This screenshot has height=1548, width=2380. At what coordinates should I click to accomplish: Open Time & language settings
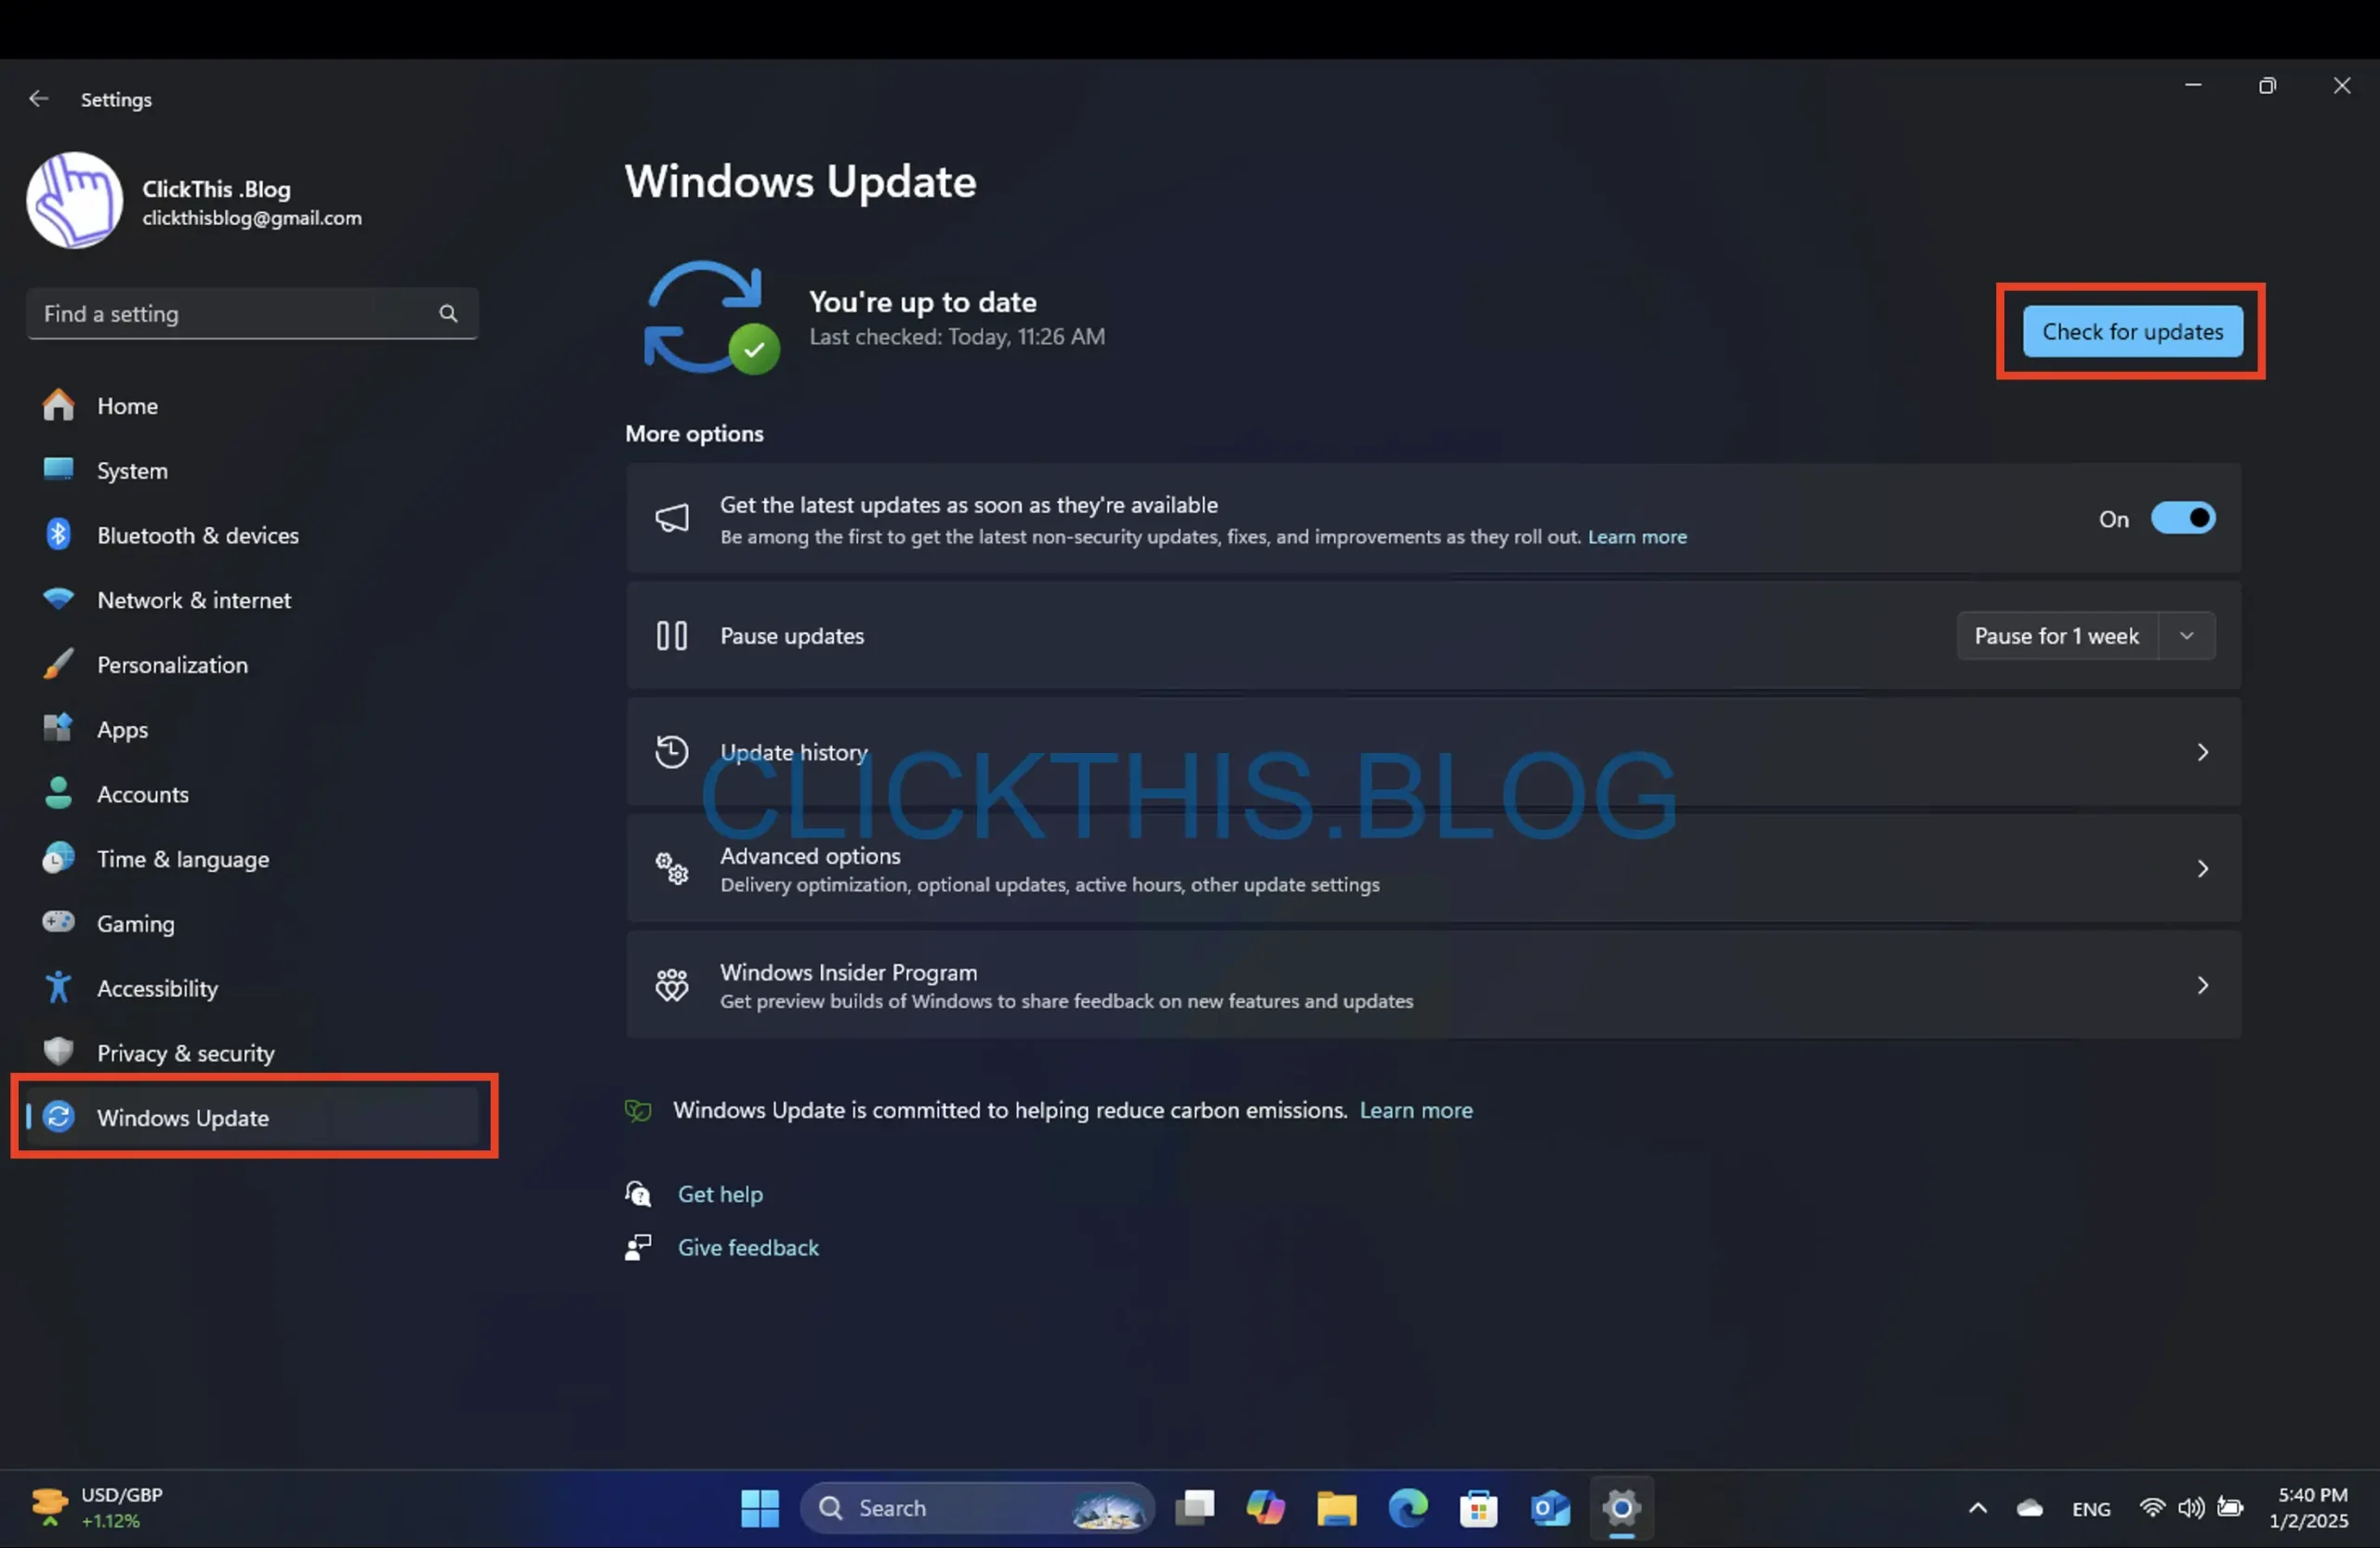pyautogui.click(x=252, y=859)
